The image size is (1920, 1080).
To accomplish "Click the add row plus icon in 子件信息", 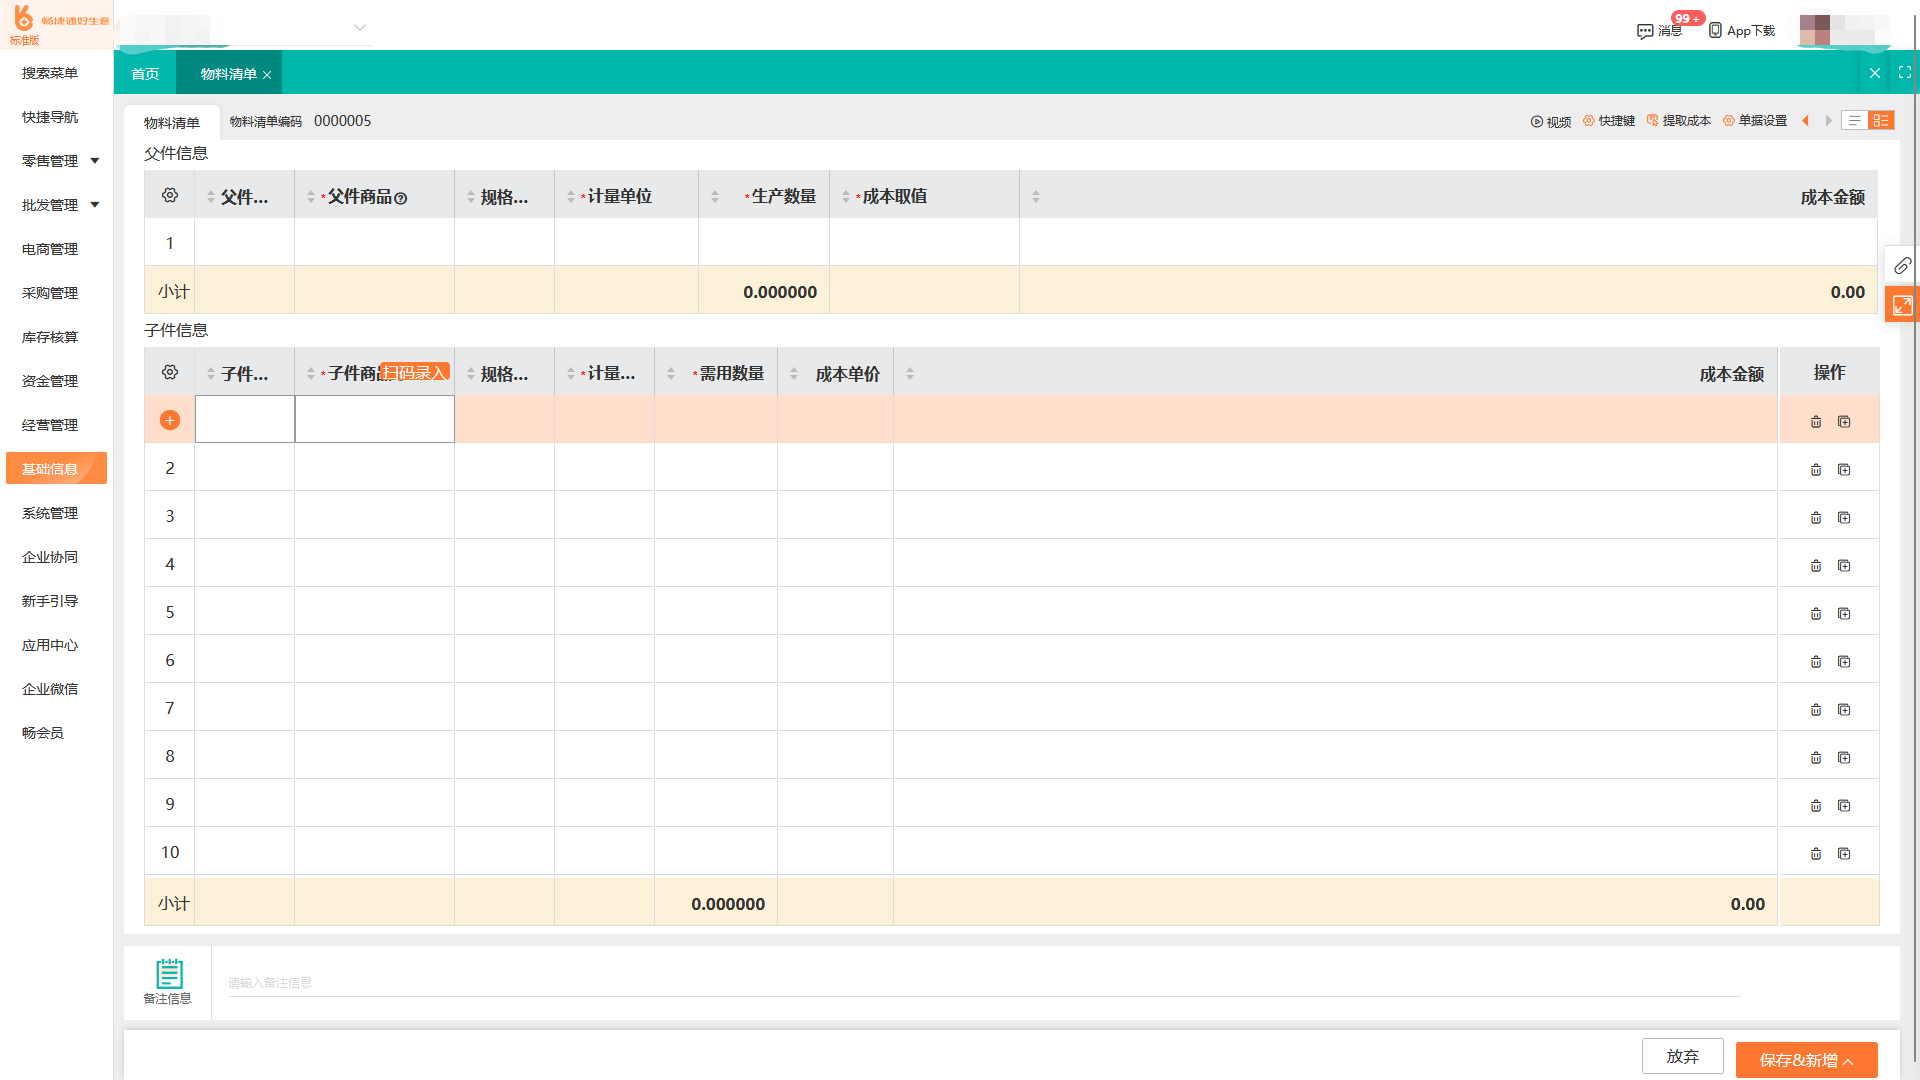I will [x=169, y=421].
